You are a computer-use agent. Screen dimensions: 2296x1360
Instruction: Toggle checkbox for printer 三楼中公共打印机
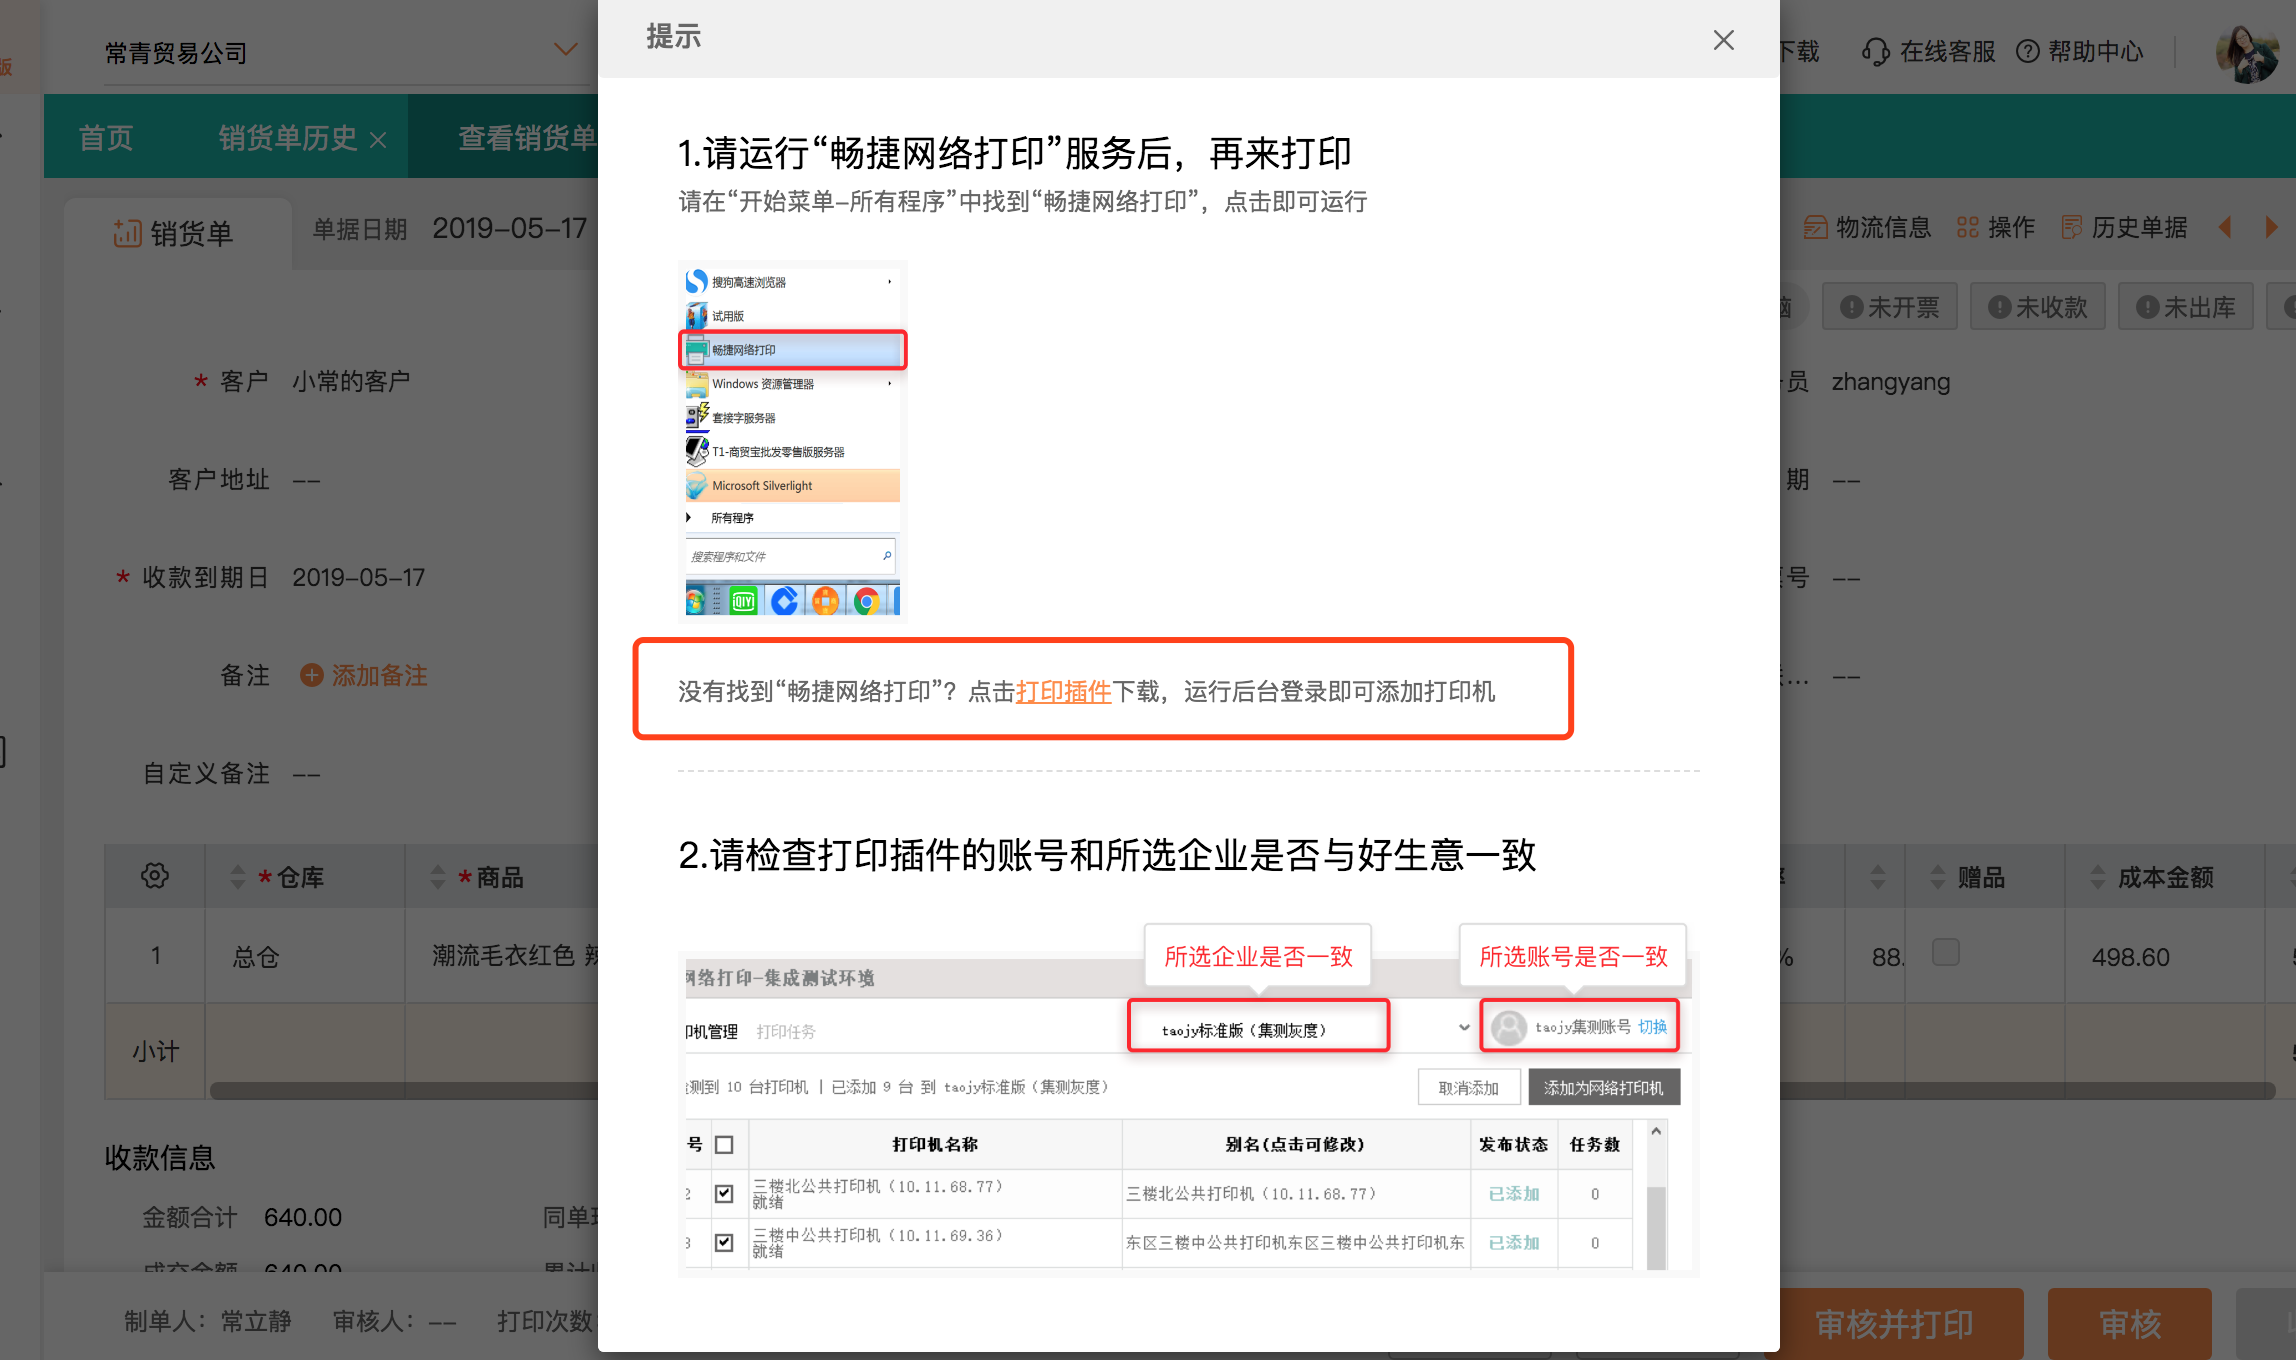[724, 1240]
